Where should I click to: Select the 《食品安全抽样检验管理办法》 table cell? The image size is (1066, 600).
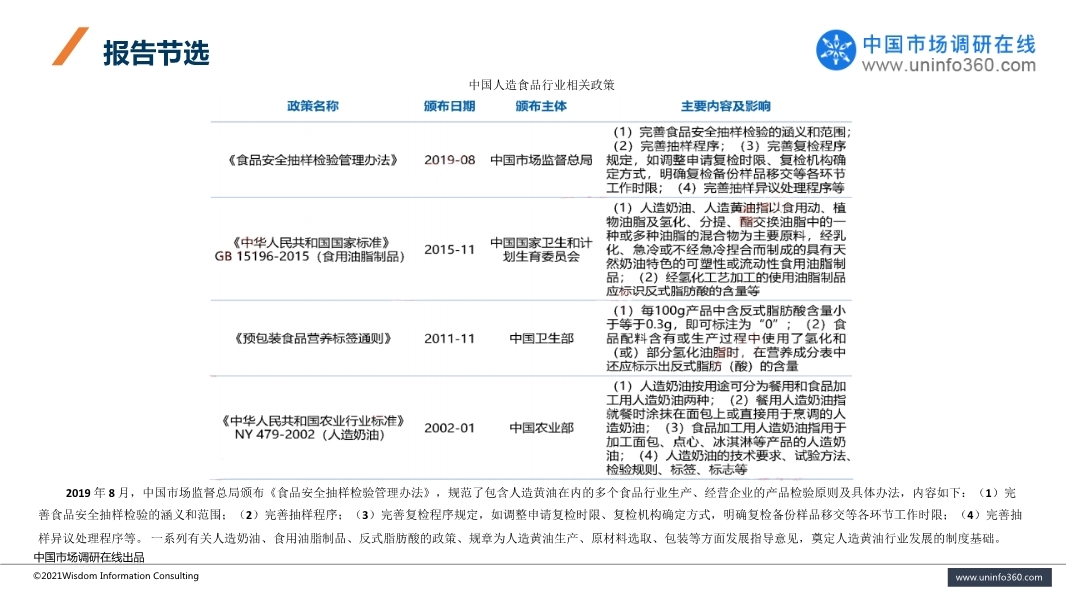click(312, 160)
